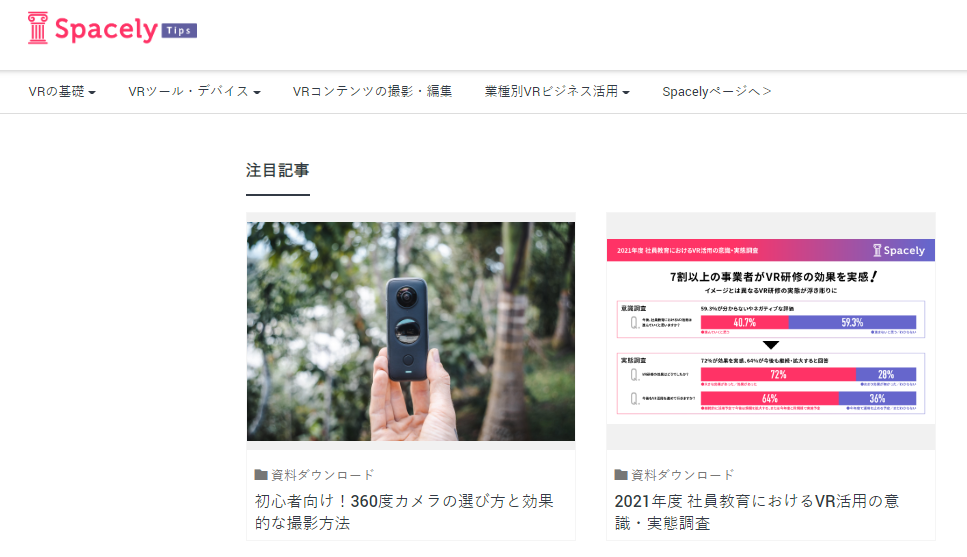Open article 初心者向け！360度カメラの選び方

(404, 512)
